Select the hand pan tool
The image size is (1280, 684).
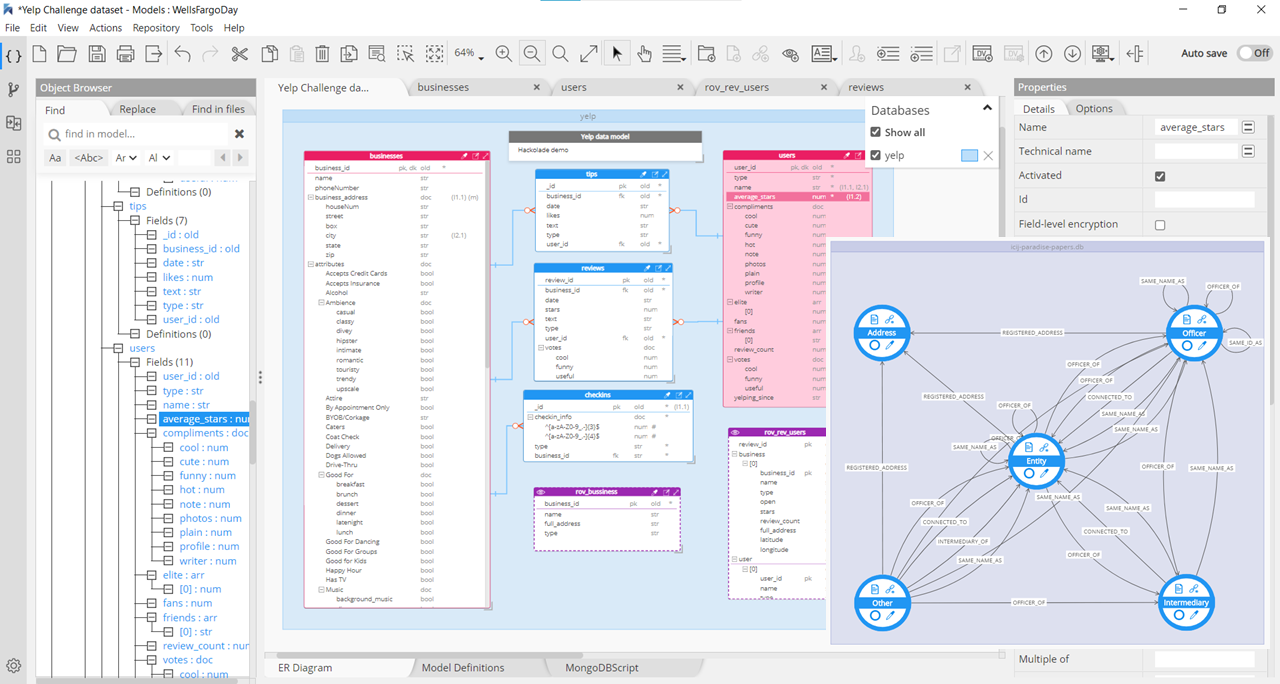645,54
